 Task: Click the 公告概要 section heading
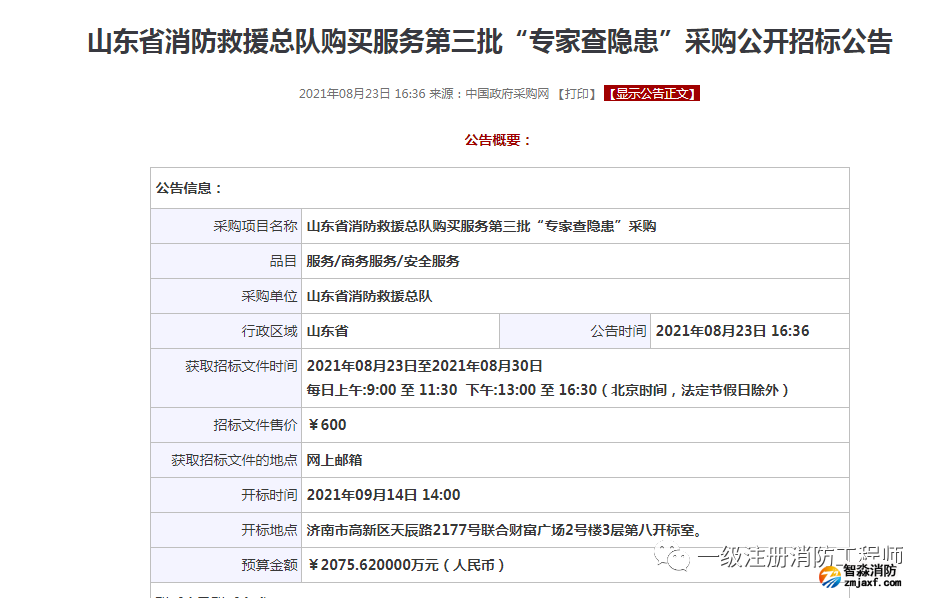tap(498, 140)
